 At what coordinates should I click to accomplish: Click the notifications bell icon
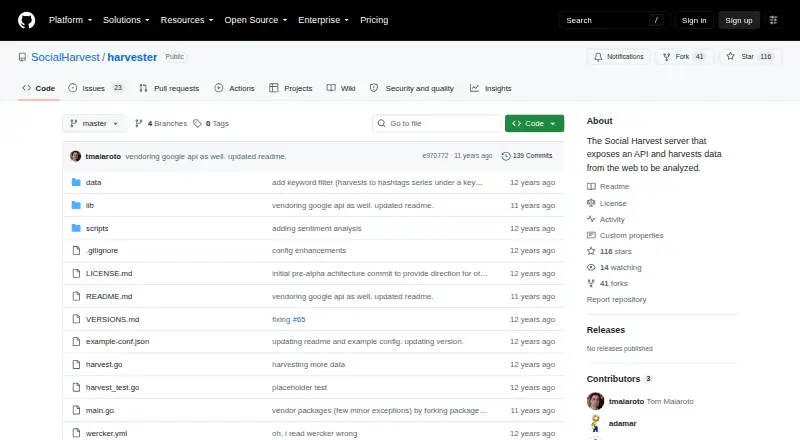coord(598,57)
